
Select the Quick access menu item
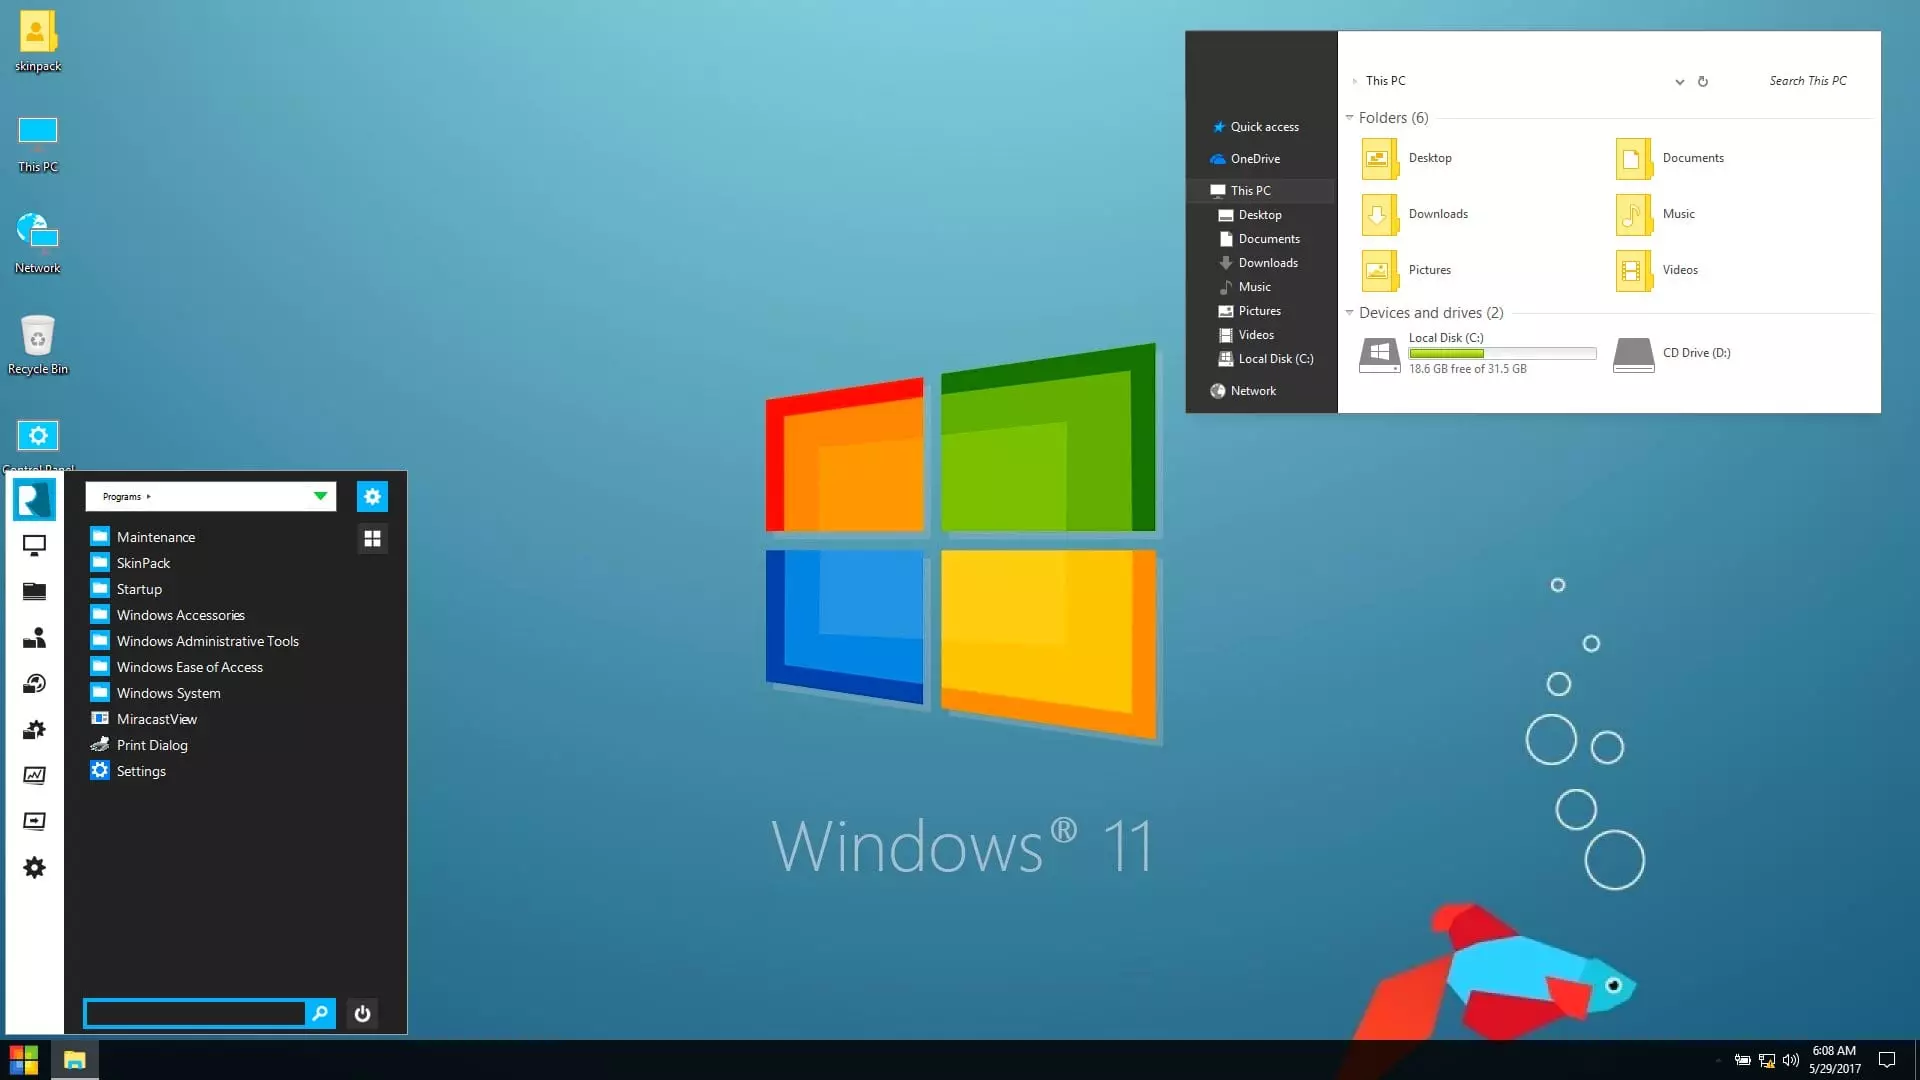(1263, 127)
